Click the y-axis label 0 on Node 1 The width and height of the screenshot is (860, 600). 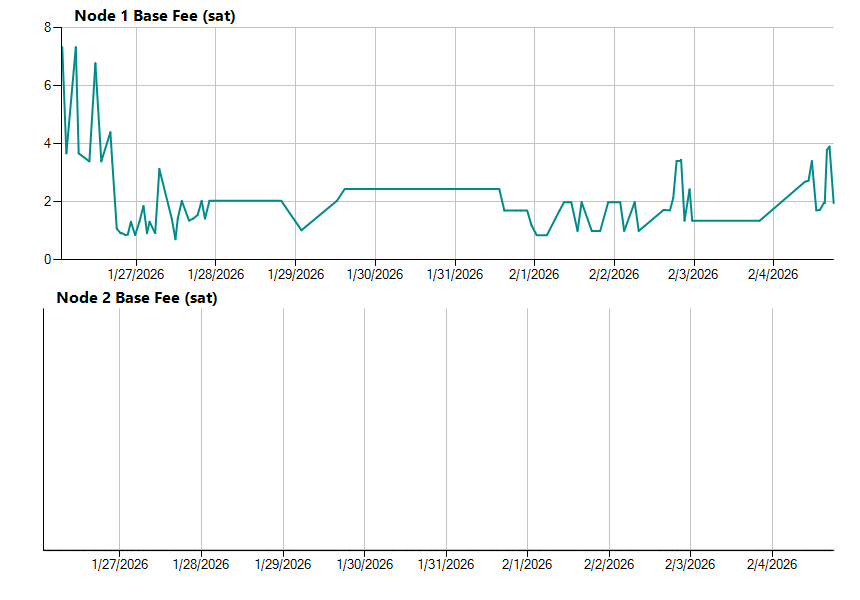pos(46,259)
